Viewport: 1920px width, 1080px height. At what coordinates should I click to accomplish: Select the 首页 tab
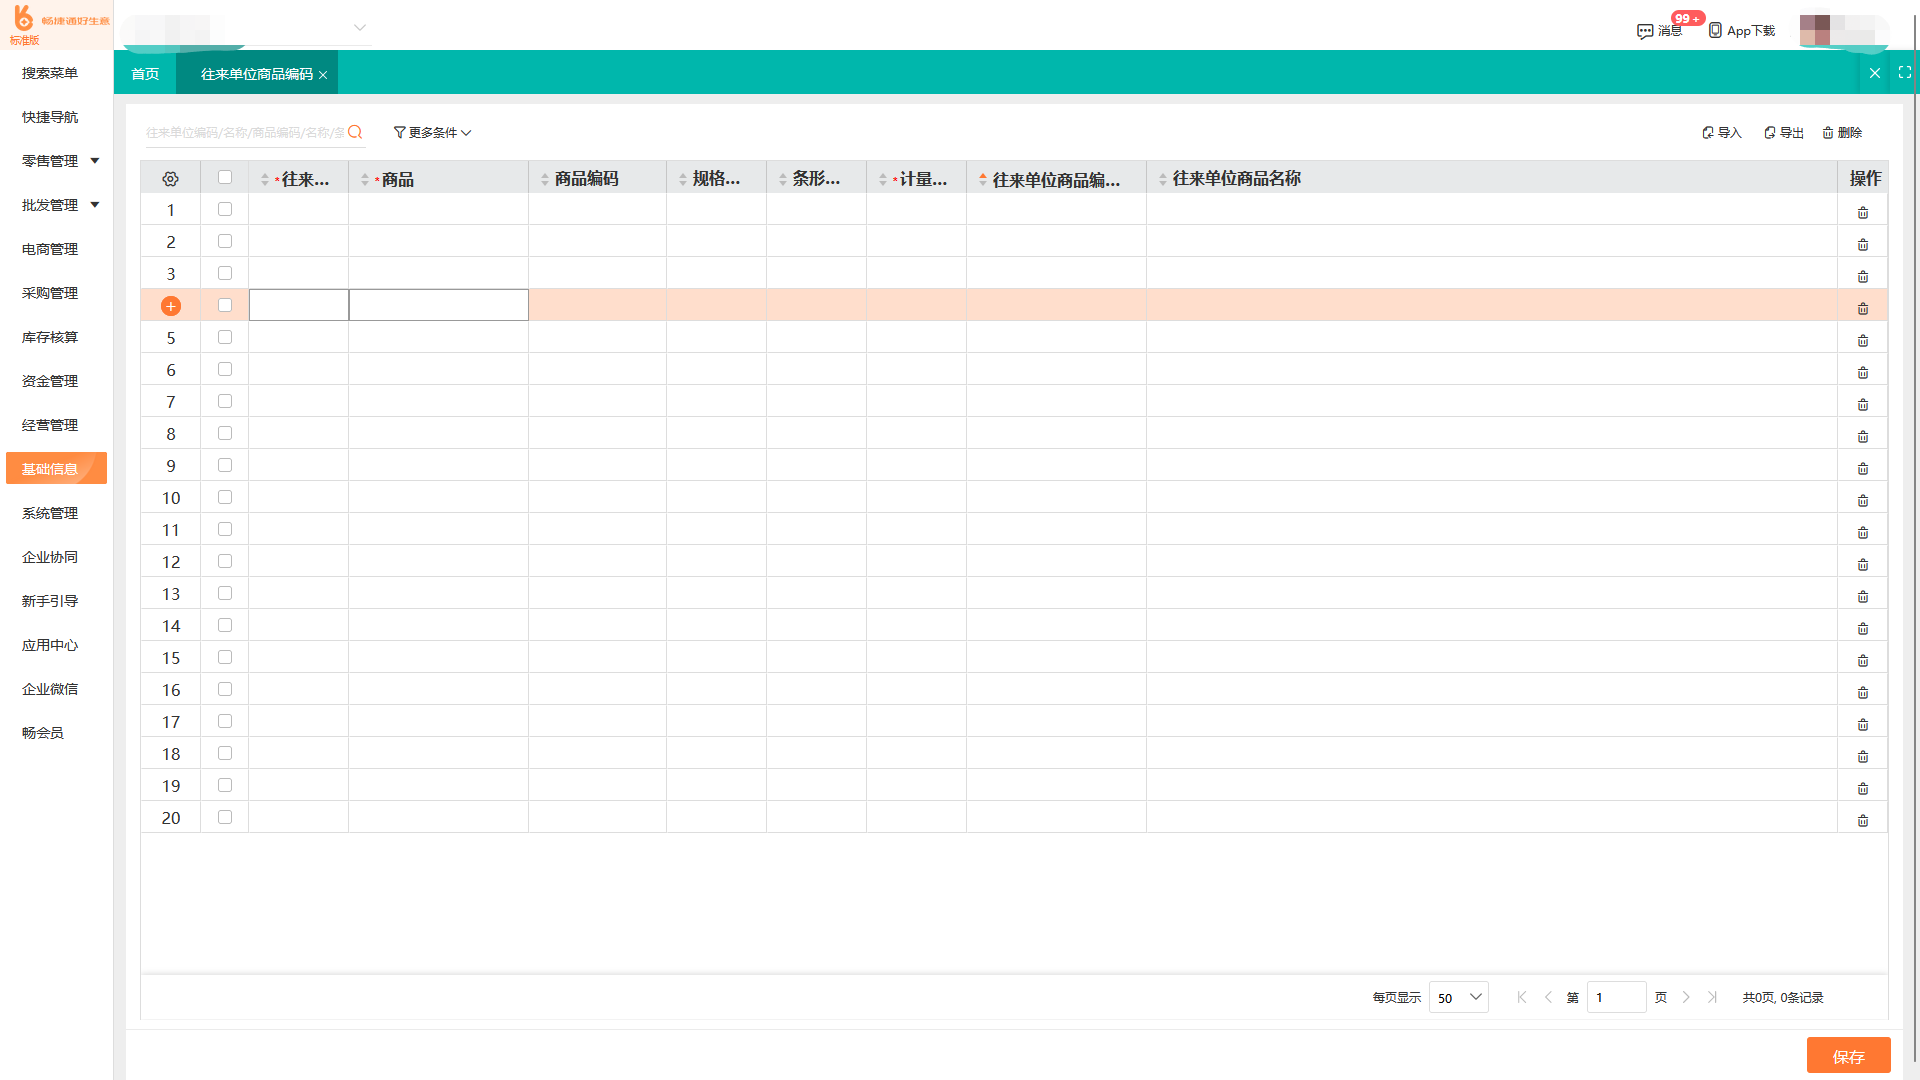pos(145,74)
